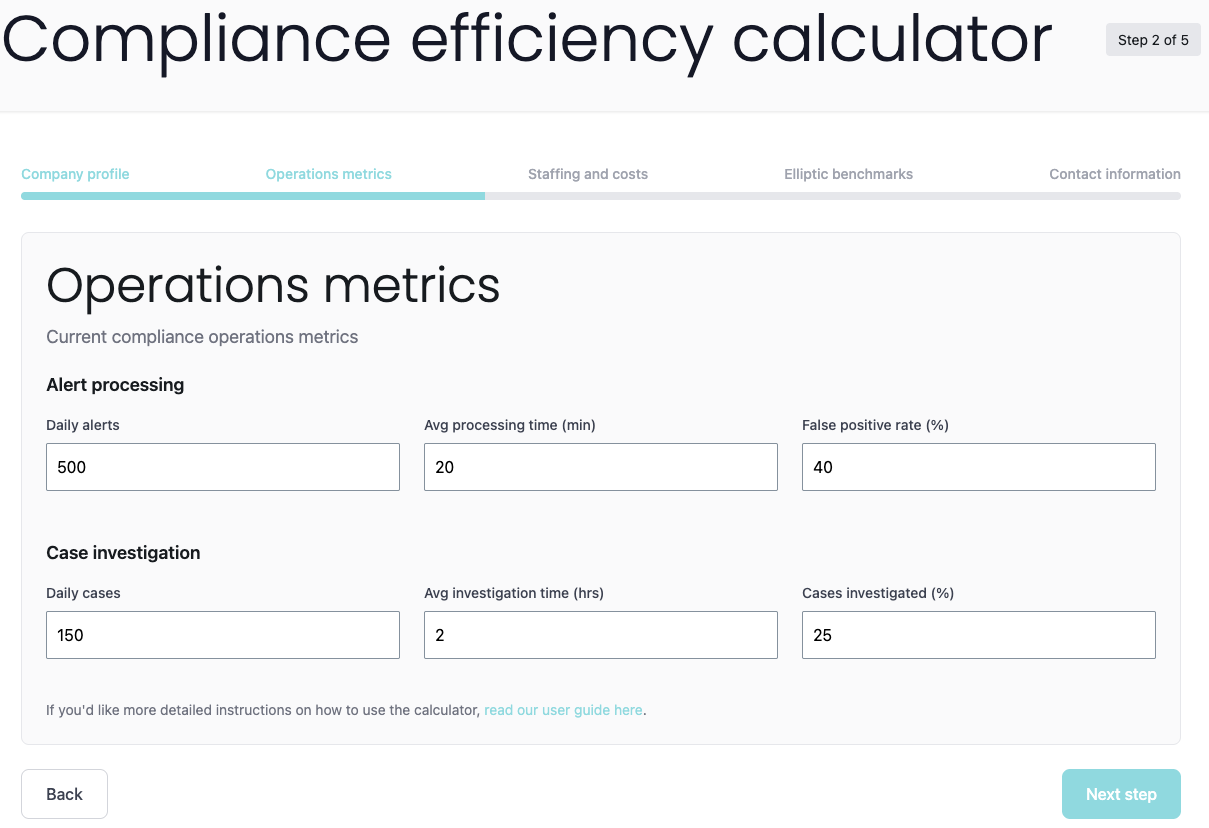Click inside the Avg processing time field
Image resolution: width=1209 pixels, height=828 pixels.
click(600, 466)
